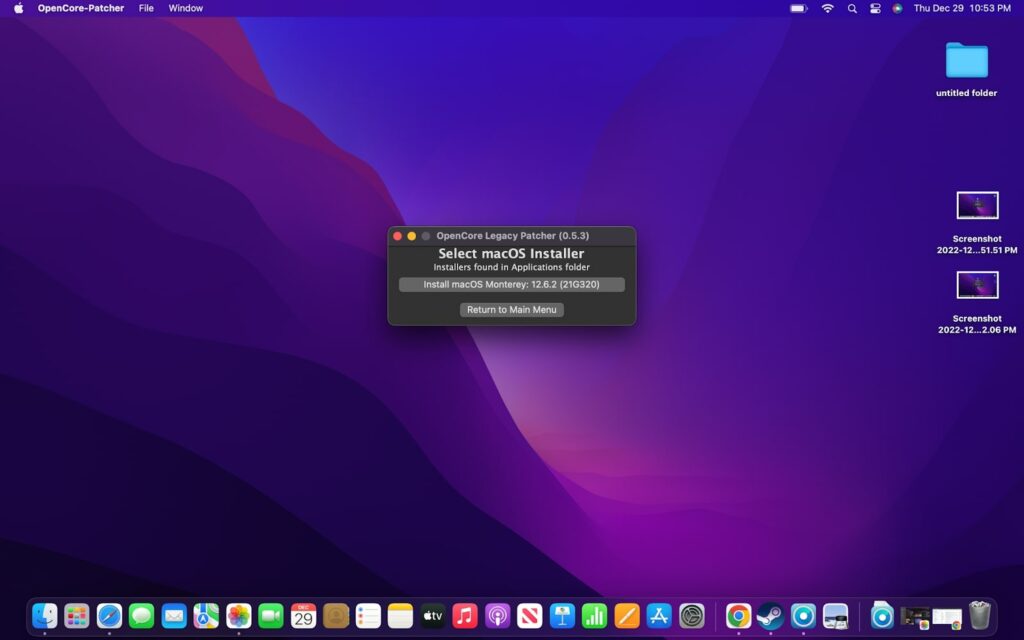Launch FaceTime from the Dock
1024x640 pixels.
coord(270,616)
